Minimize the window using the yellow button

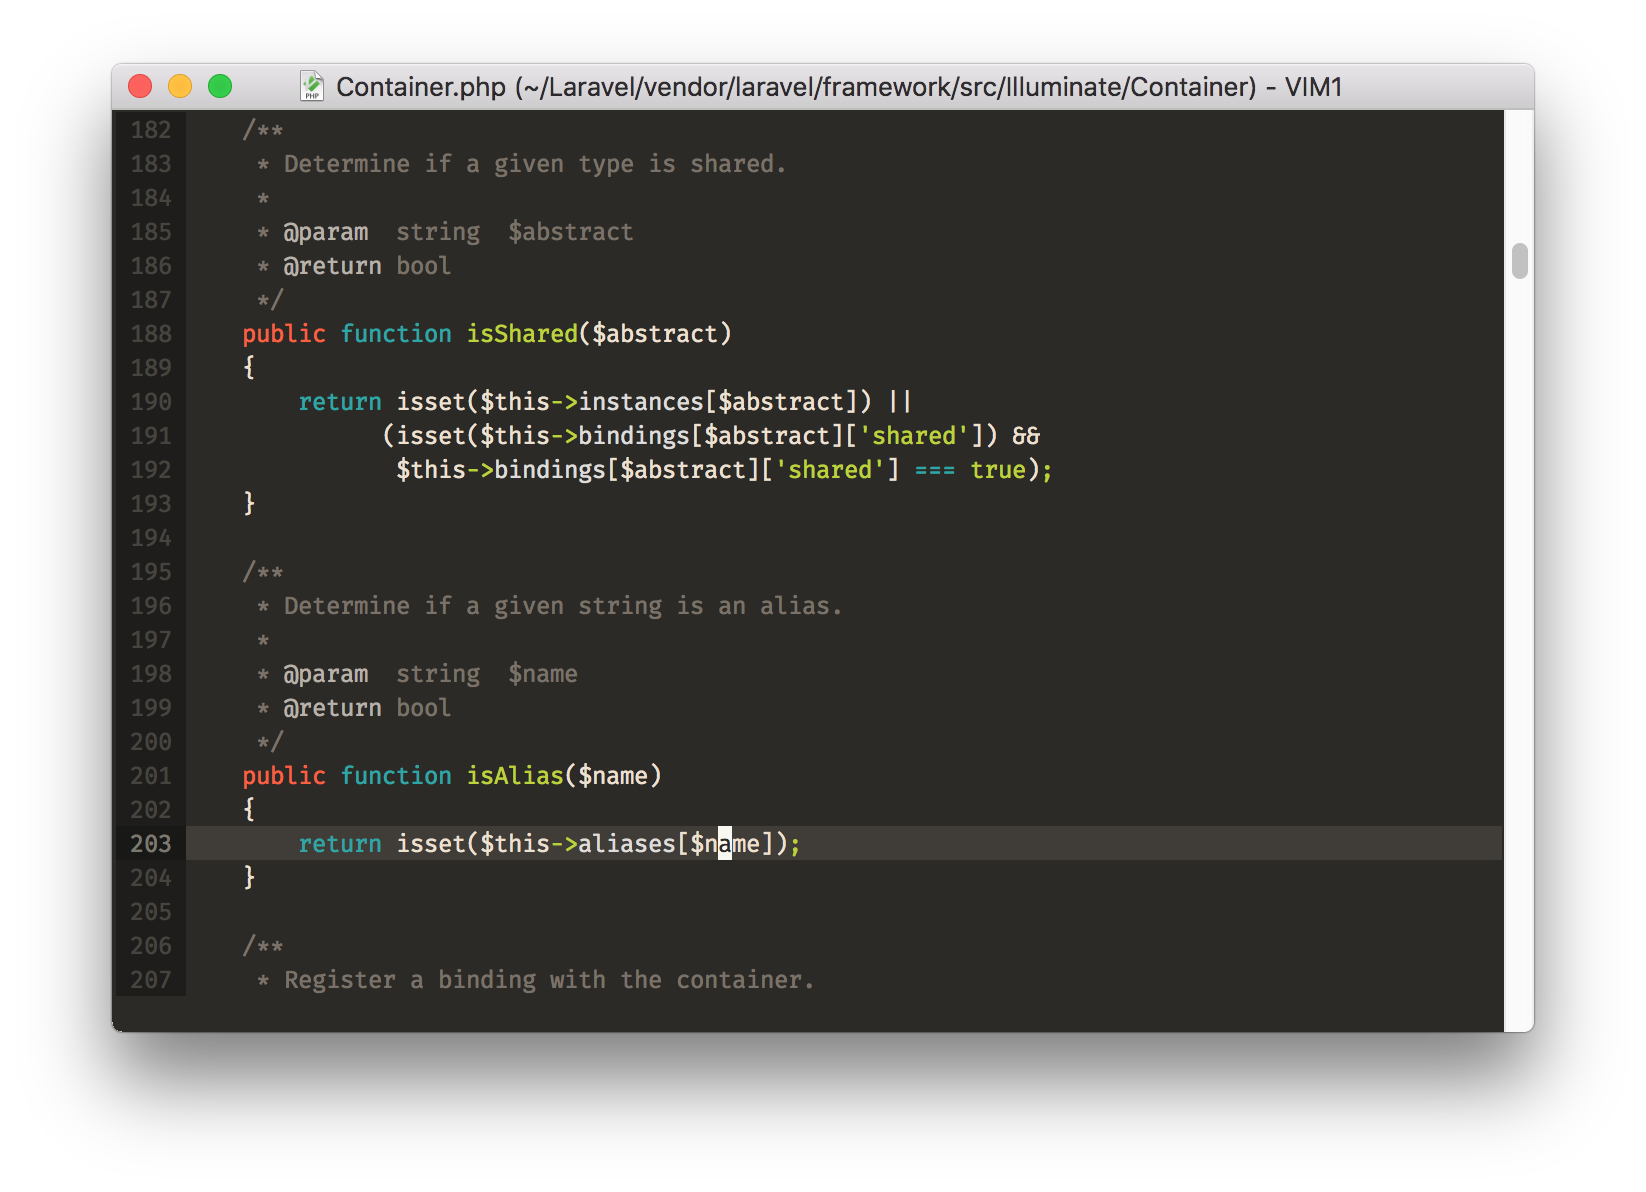coord(180,87)
